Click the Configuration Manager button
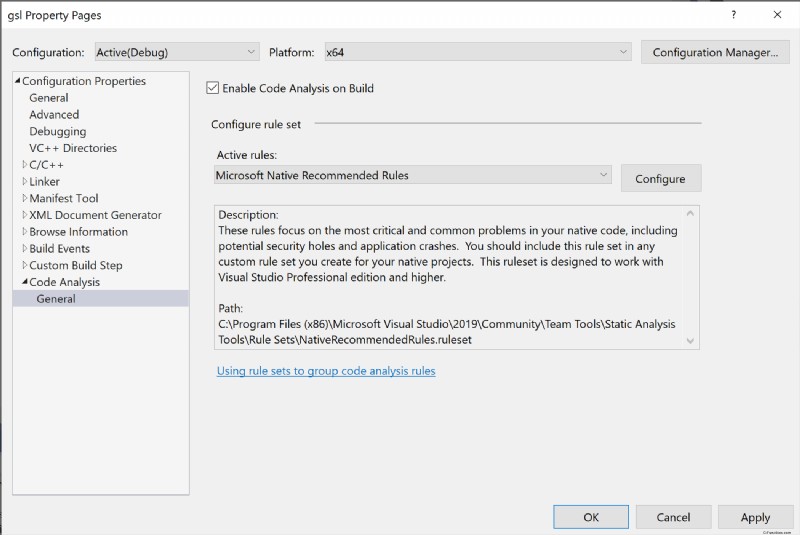 pos(714,52)
